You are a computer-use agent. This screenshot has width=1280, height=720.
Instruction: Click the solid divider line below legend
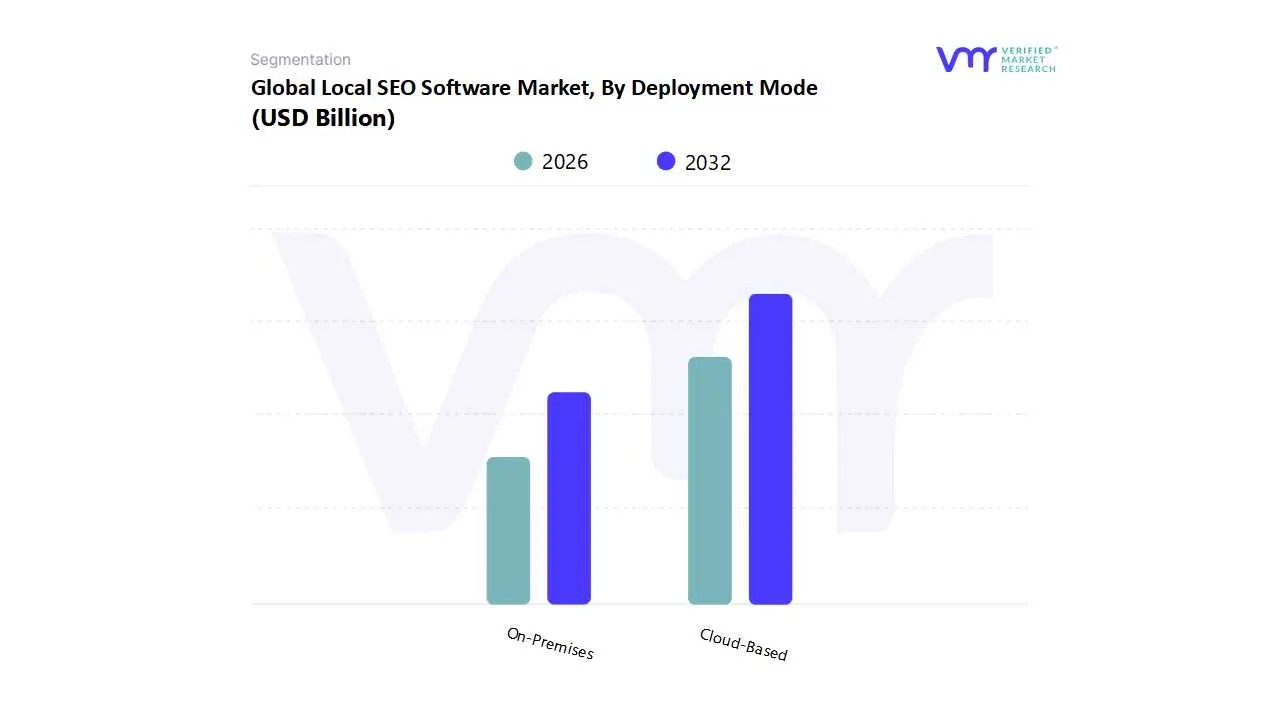640,186
